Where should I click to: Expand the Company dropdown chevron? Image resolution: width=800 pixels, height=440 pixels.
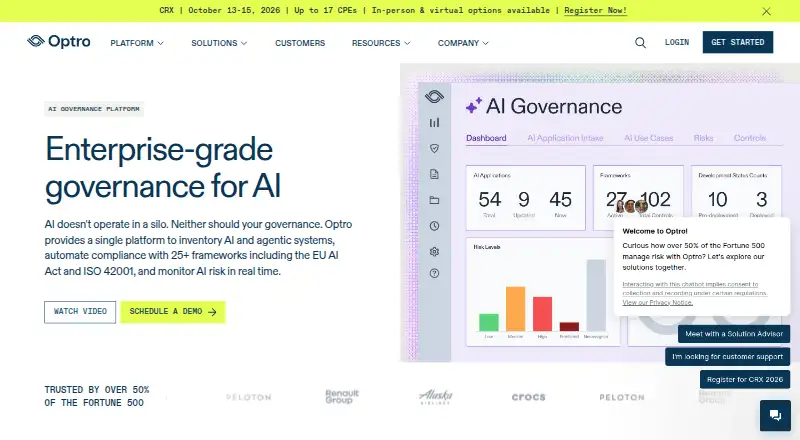pos(485,43)
